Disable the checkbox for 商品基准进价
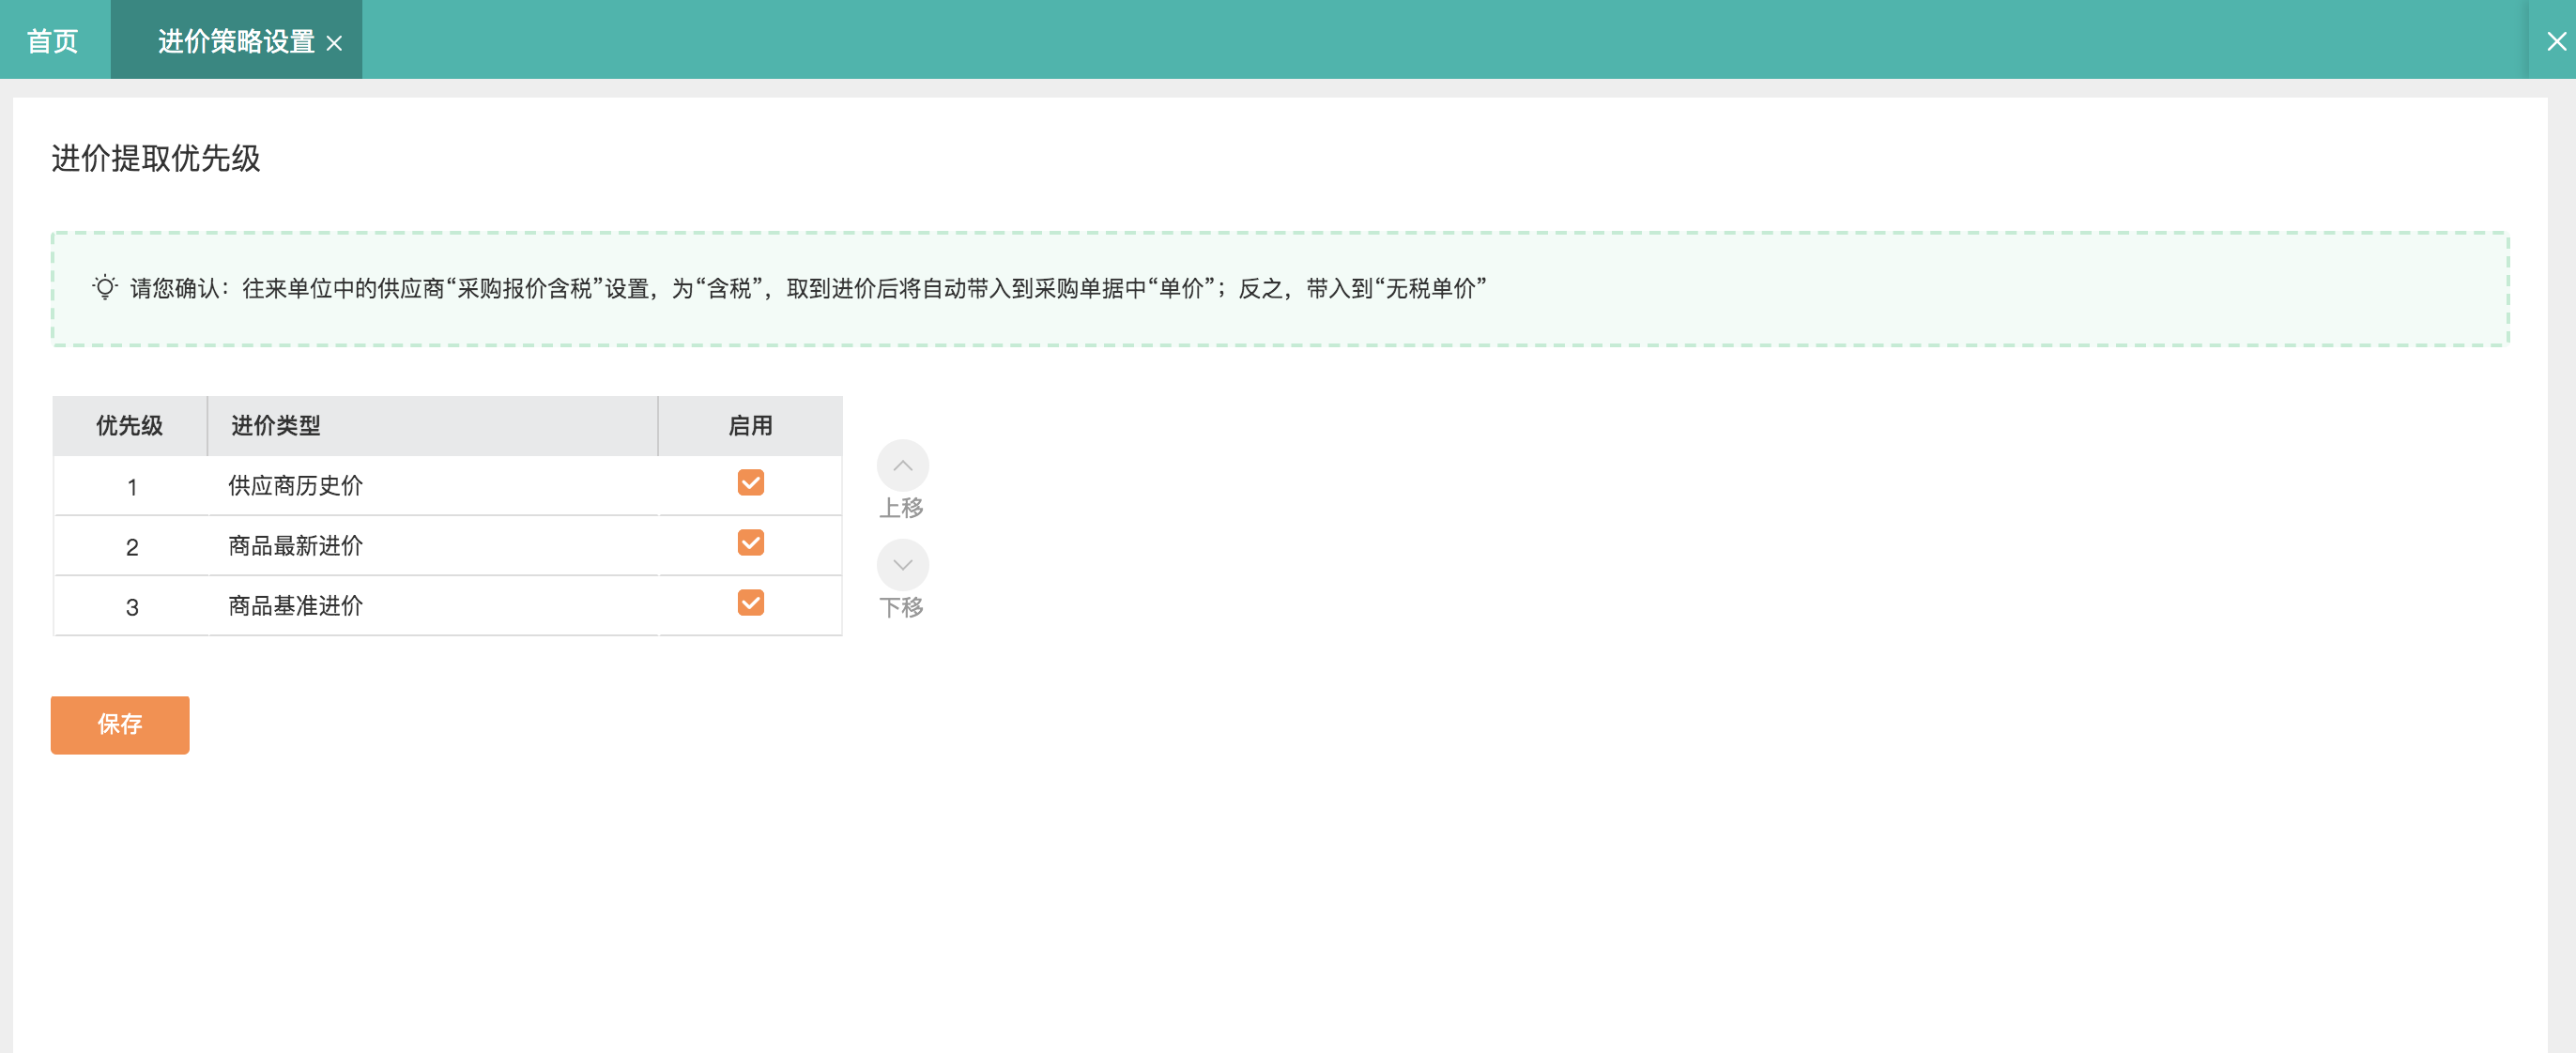The image size is (2576, 1053). click(751, 603)
